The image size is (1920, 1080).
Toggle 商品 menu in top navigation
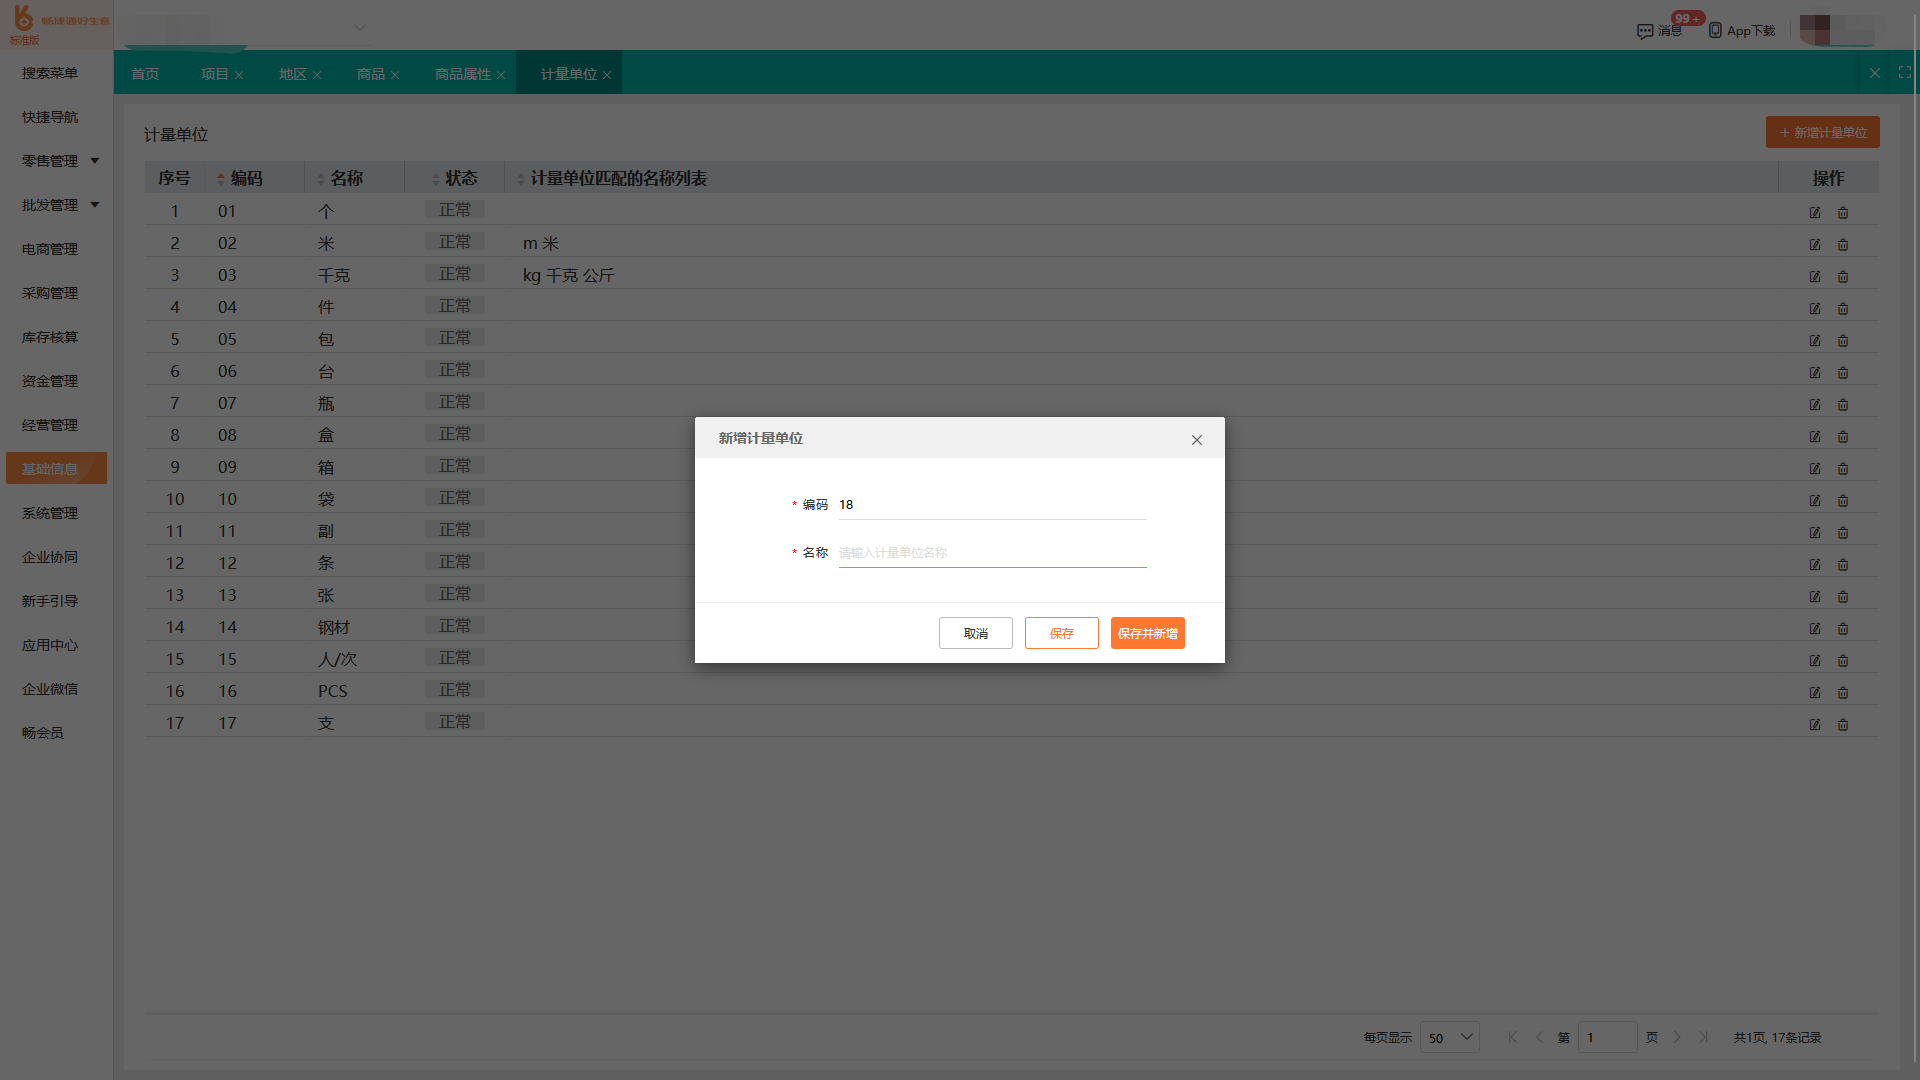tap(371, 73)
